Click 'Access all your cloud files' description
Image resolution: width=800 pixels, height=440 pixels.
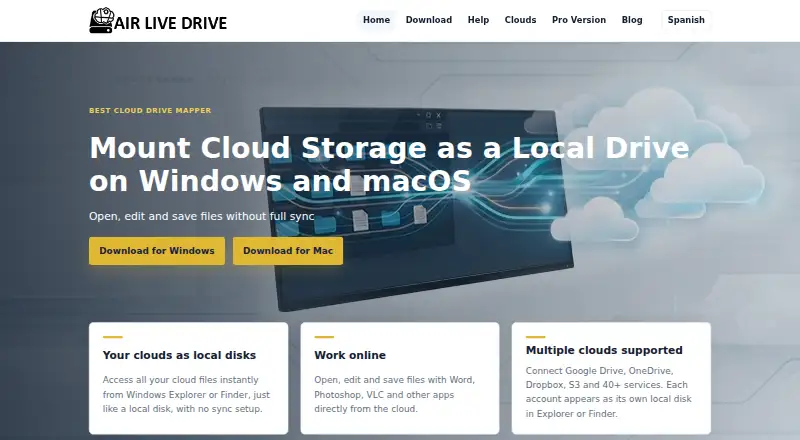[186, 394]
